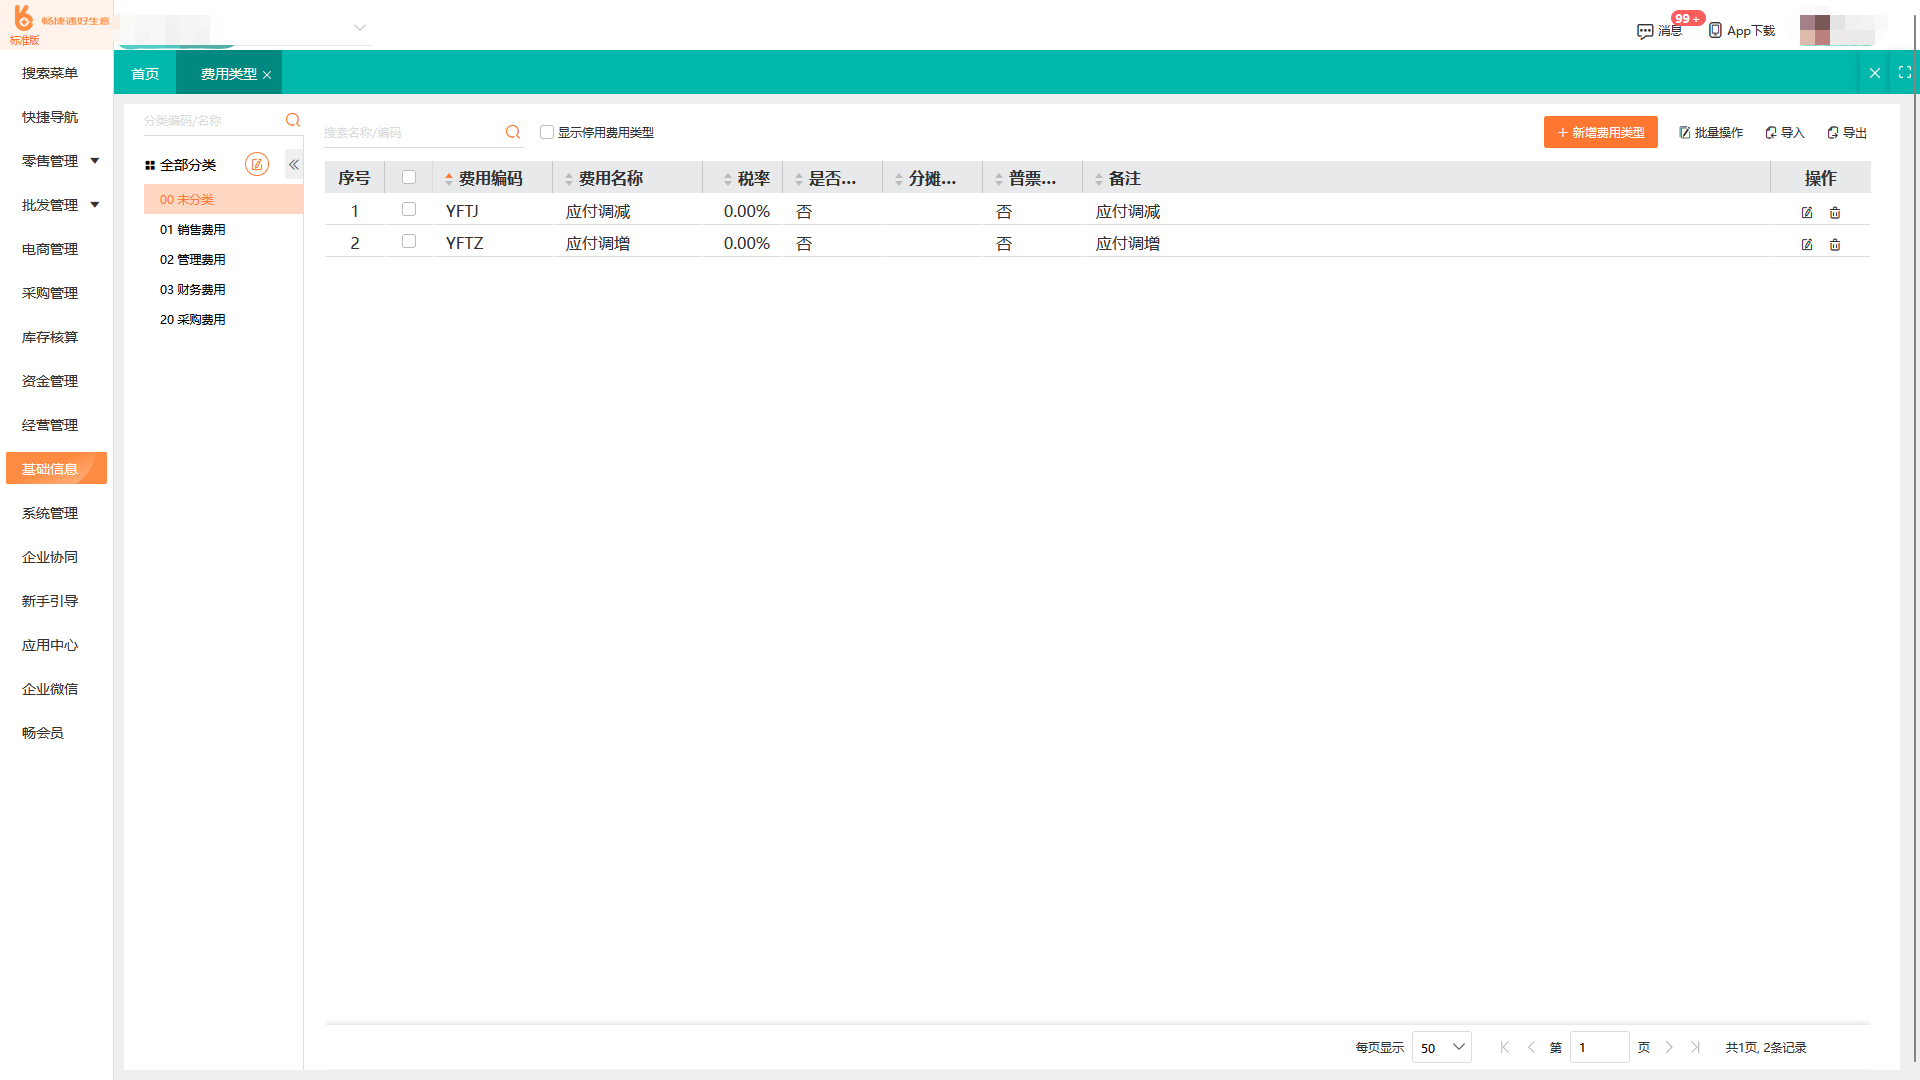Screen dimensions: 1920x1080
Task: Select page size 50 dropdown
Action: pos(1440,1046)
